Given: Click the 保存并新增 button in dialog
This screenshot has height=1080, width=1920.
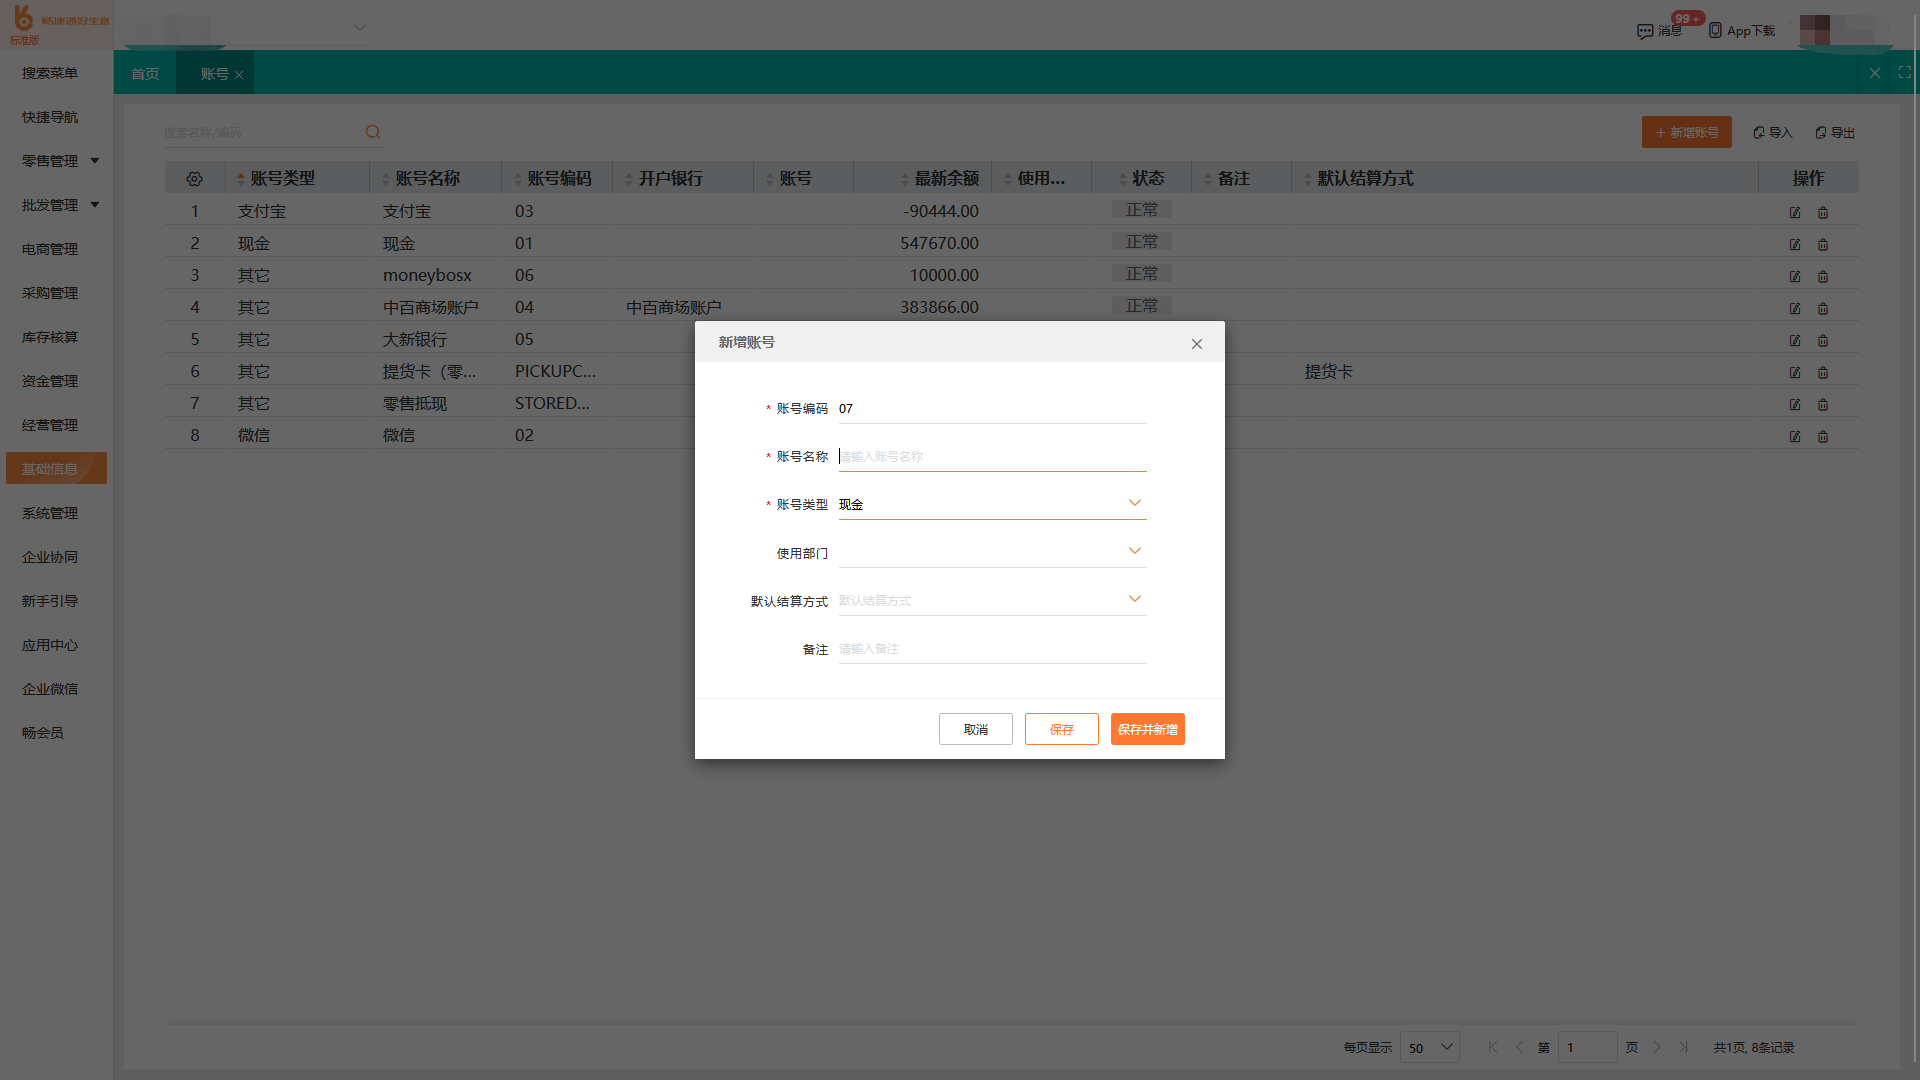Looking at the screenshot, I should tap(1147, 729).
